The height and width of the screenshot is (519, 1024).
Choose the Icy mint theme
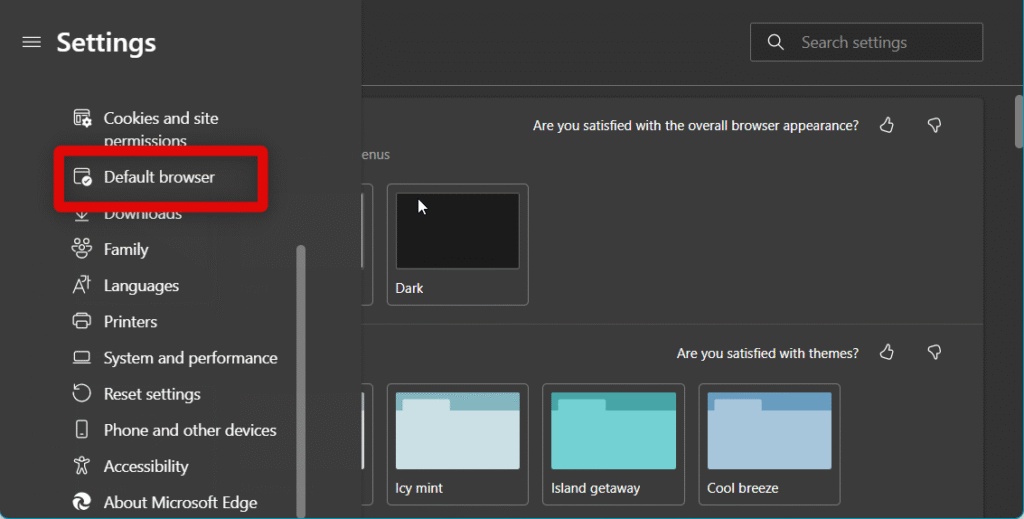pyautogui.click(x=457, y=443)
